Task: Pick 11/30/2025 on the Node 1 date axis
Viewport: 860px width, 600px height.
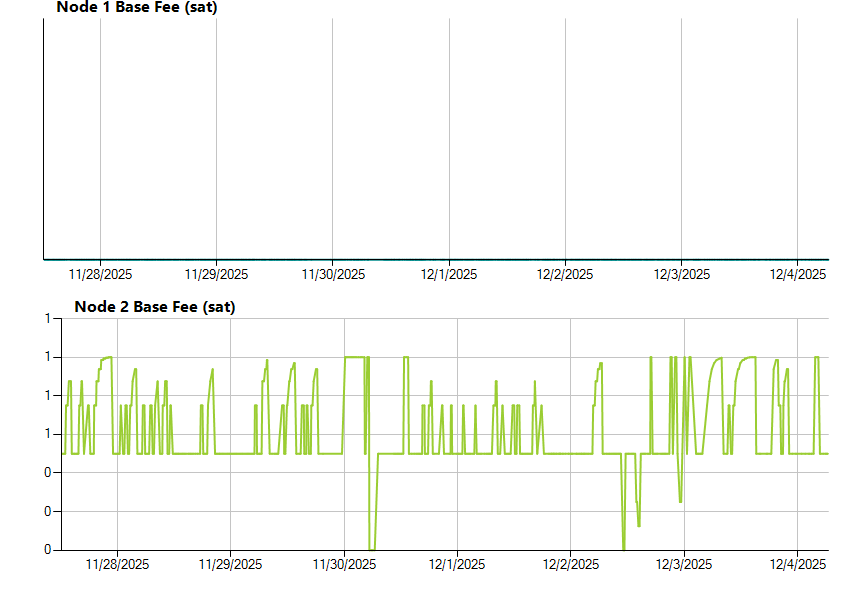Action: [x=332, y=273]
